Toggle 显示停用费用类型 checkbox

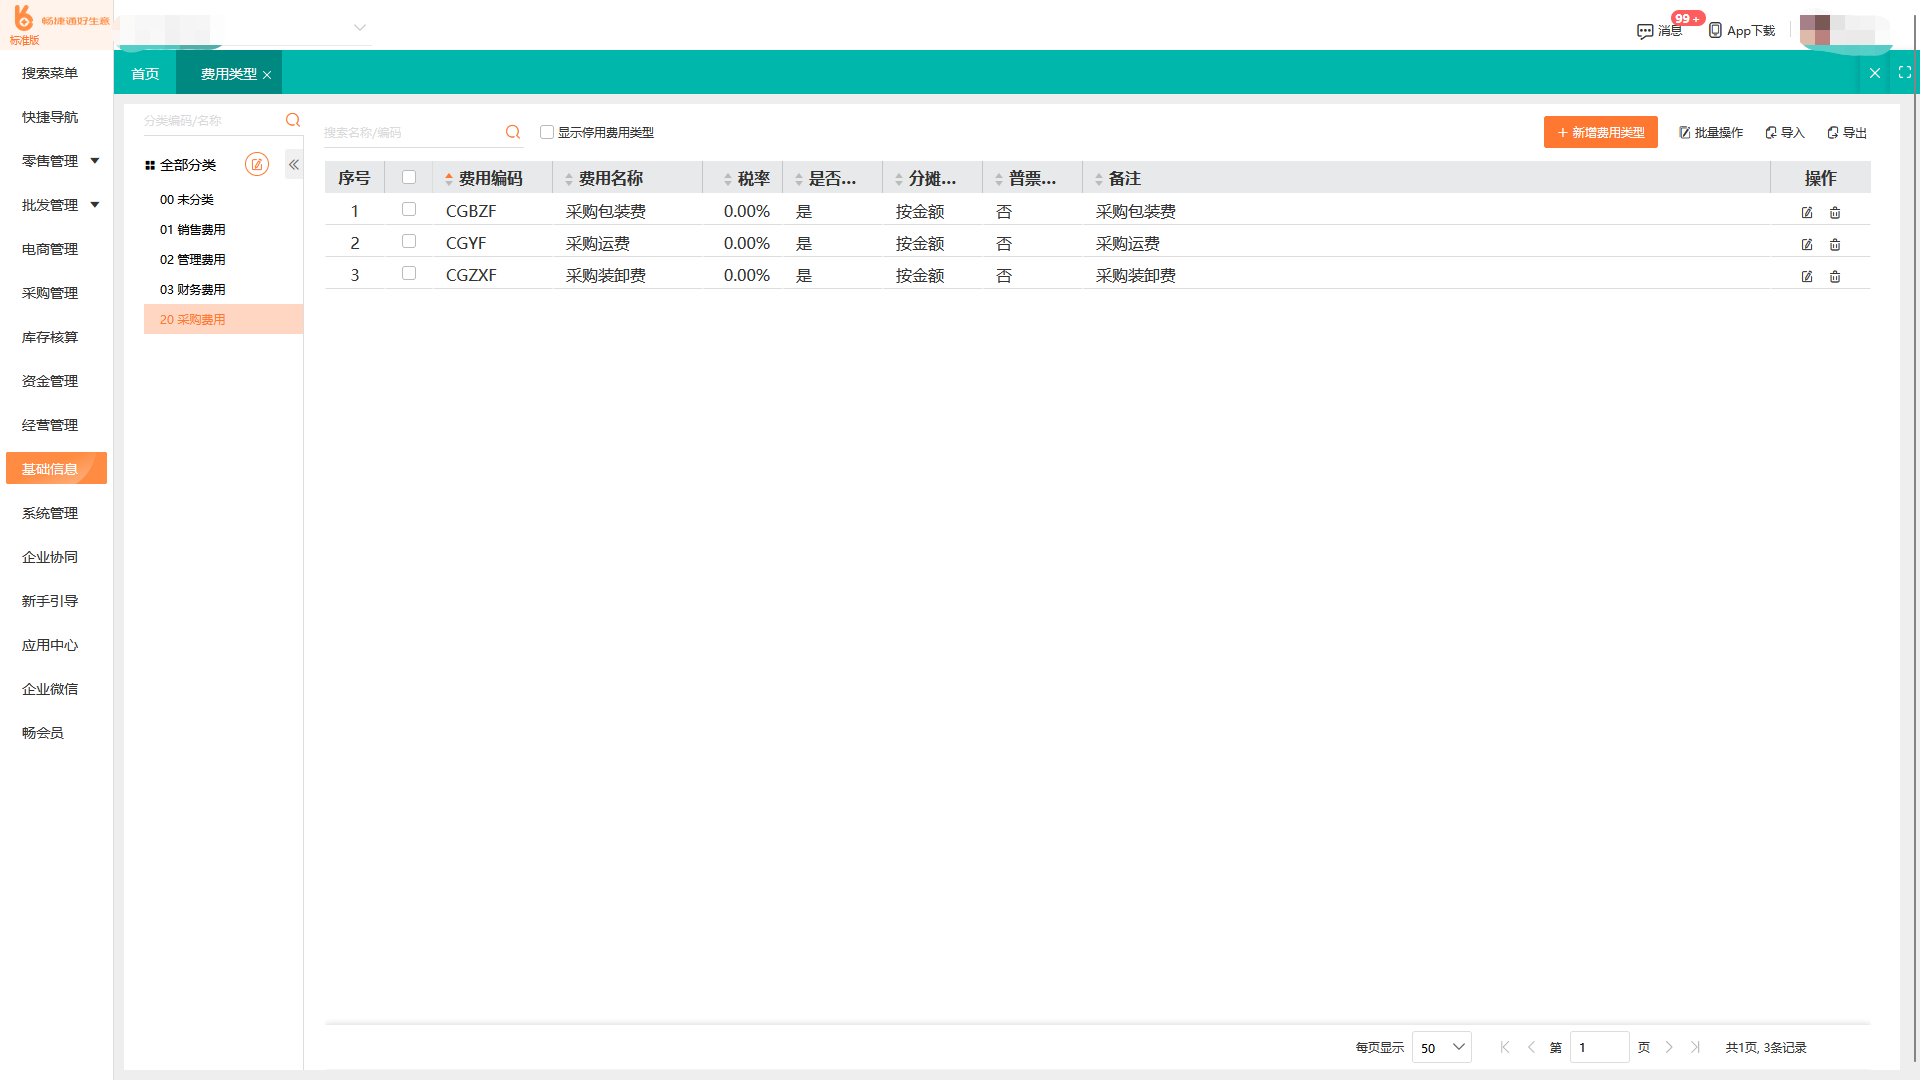tap(546, 132)
